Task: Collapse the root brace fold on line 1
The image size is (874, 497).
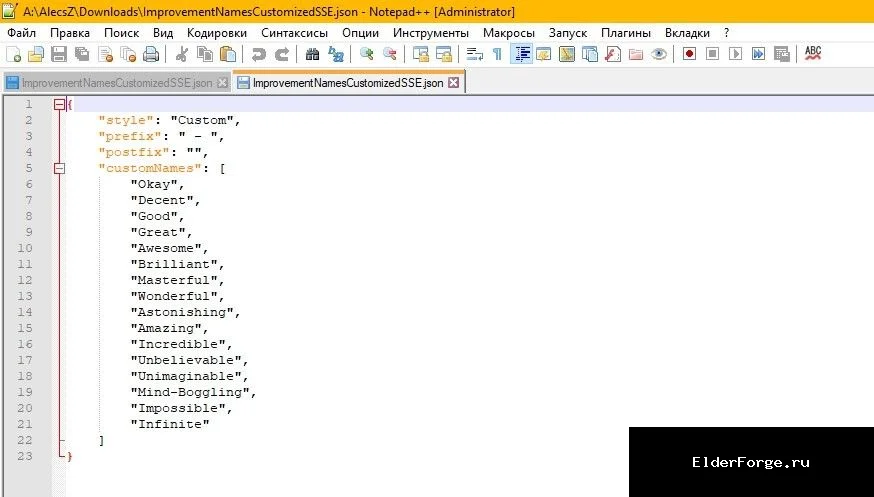Action: coord(59,104)
